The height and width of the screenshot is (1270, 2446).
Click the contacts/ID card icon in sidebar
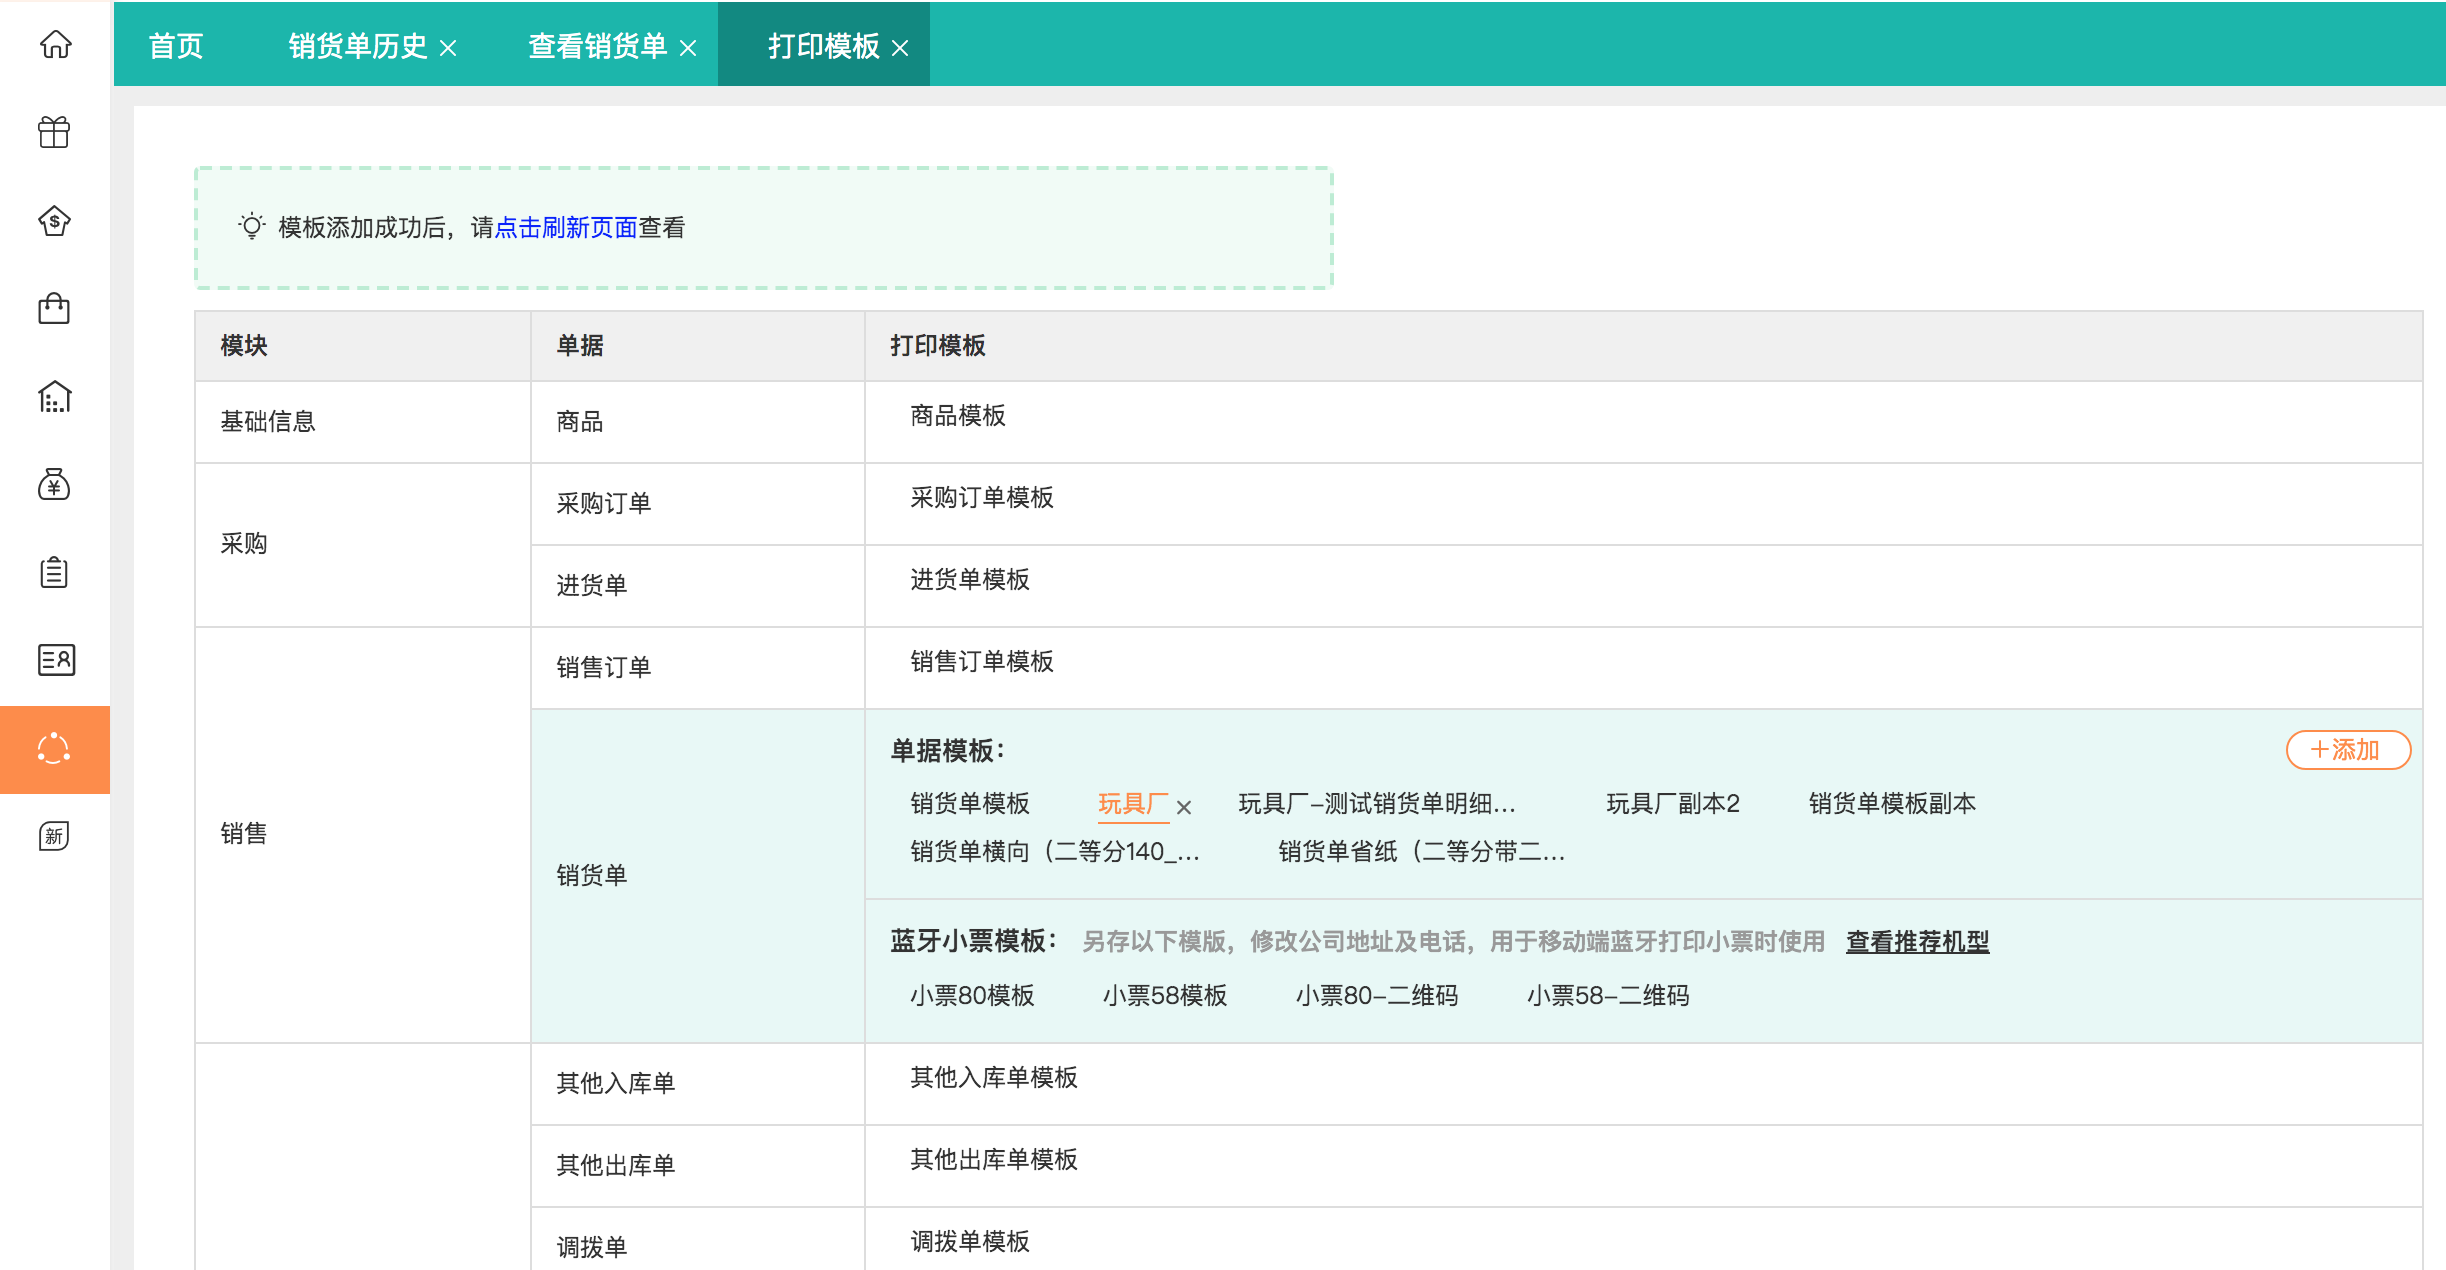coord(55,660)
